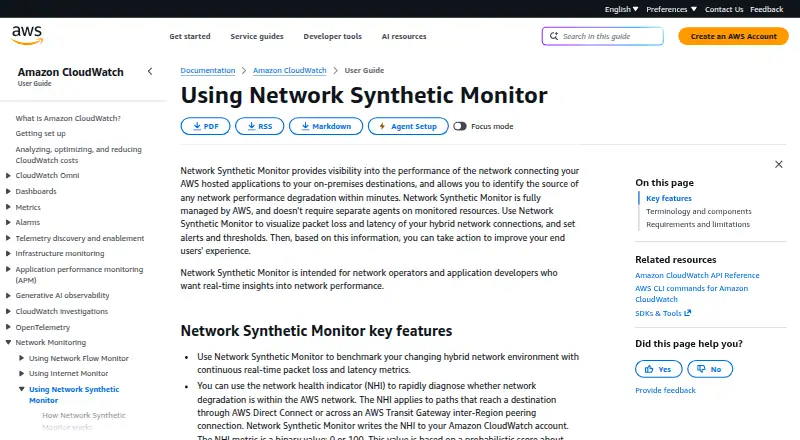This screenshot has width=800, height=440.
Task: Collapse Using Network Synthetic Monitor arrow
Action: coord(21,389)
